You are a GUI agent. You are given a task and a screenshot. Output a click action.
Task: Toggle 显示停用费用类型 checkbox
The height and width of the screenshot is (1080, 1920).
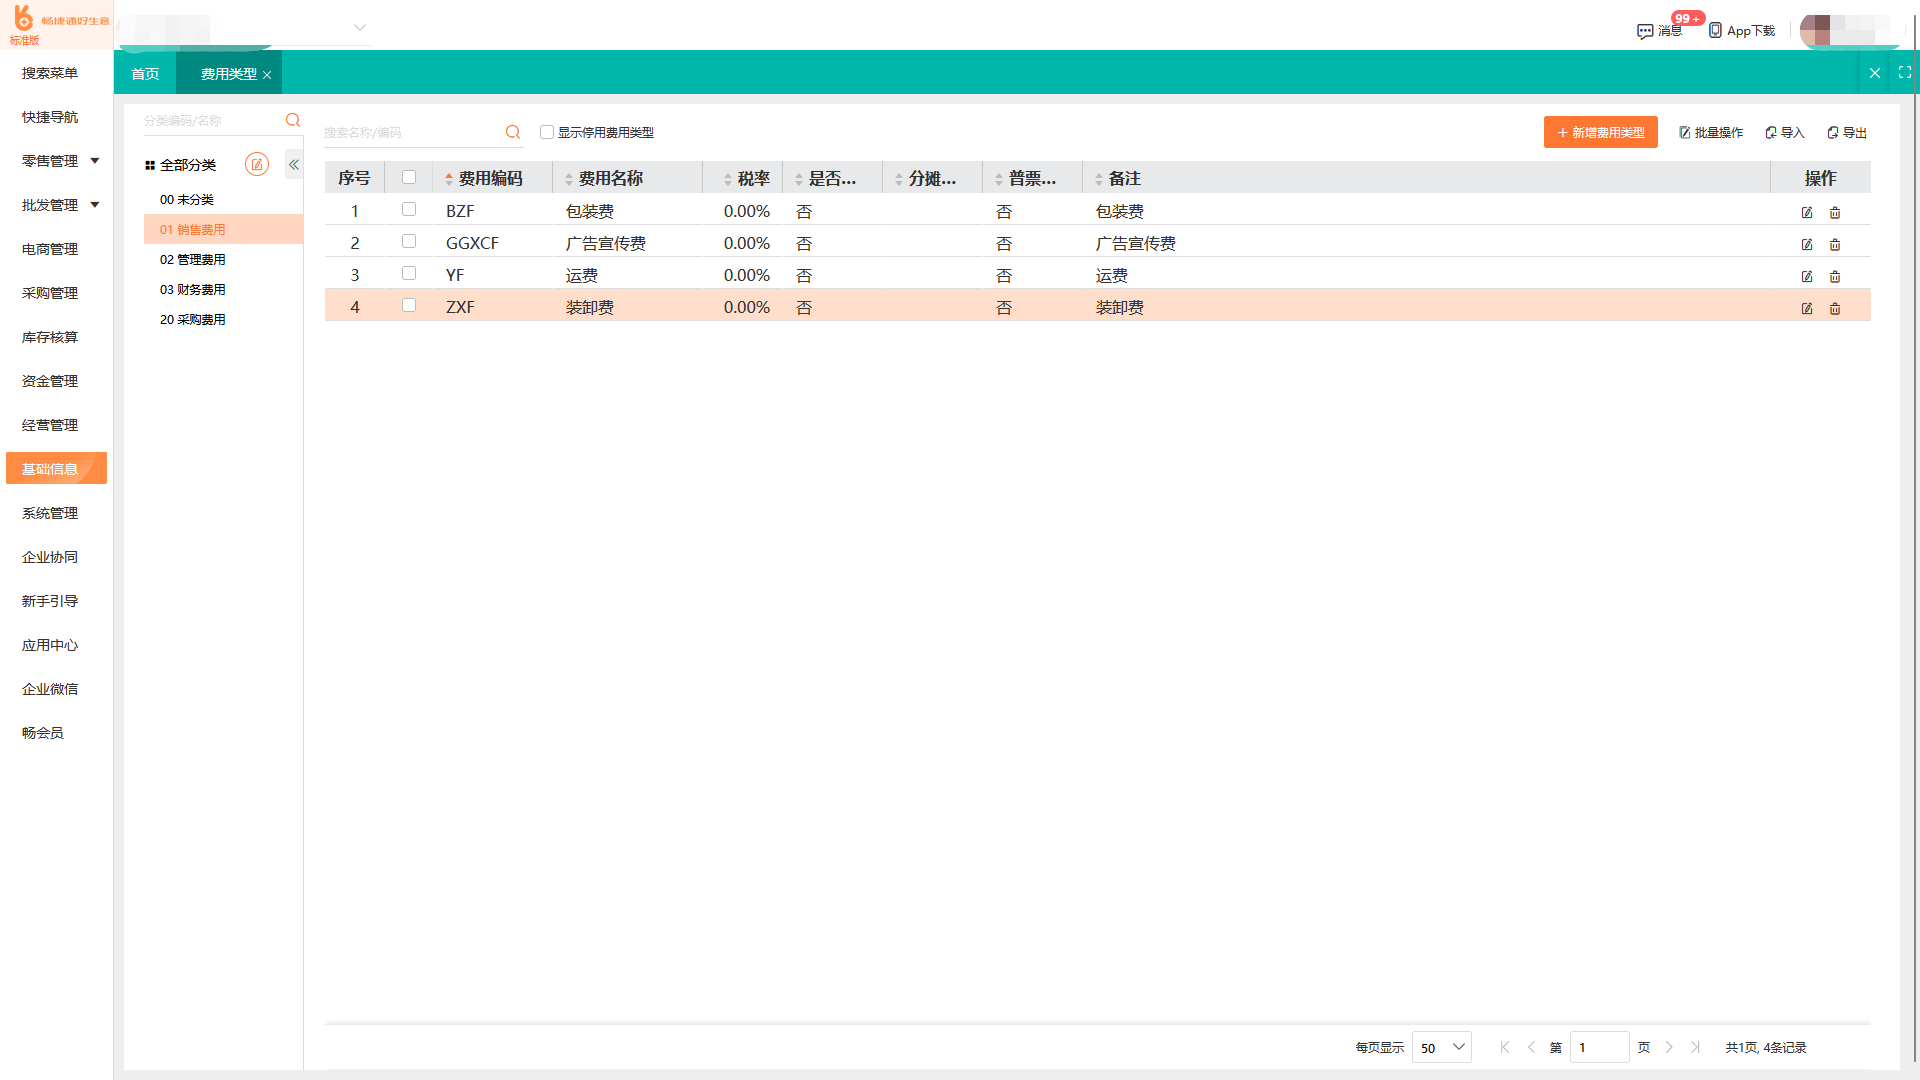pyautogui.click(x=546, y=132)
